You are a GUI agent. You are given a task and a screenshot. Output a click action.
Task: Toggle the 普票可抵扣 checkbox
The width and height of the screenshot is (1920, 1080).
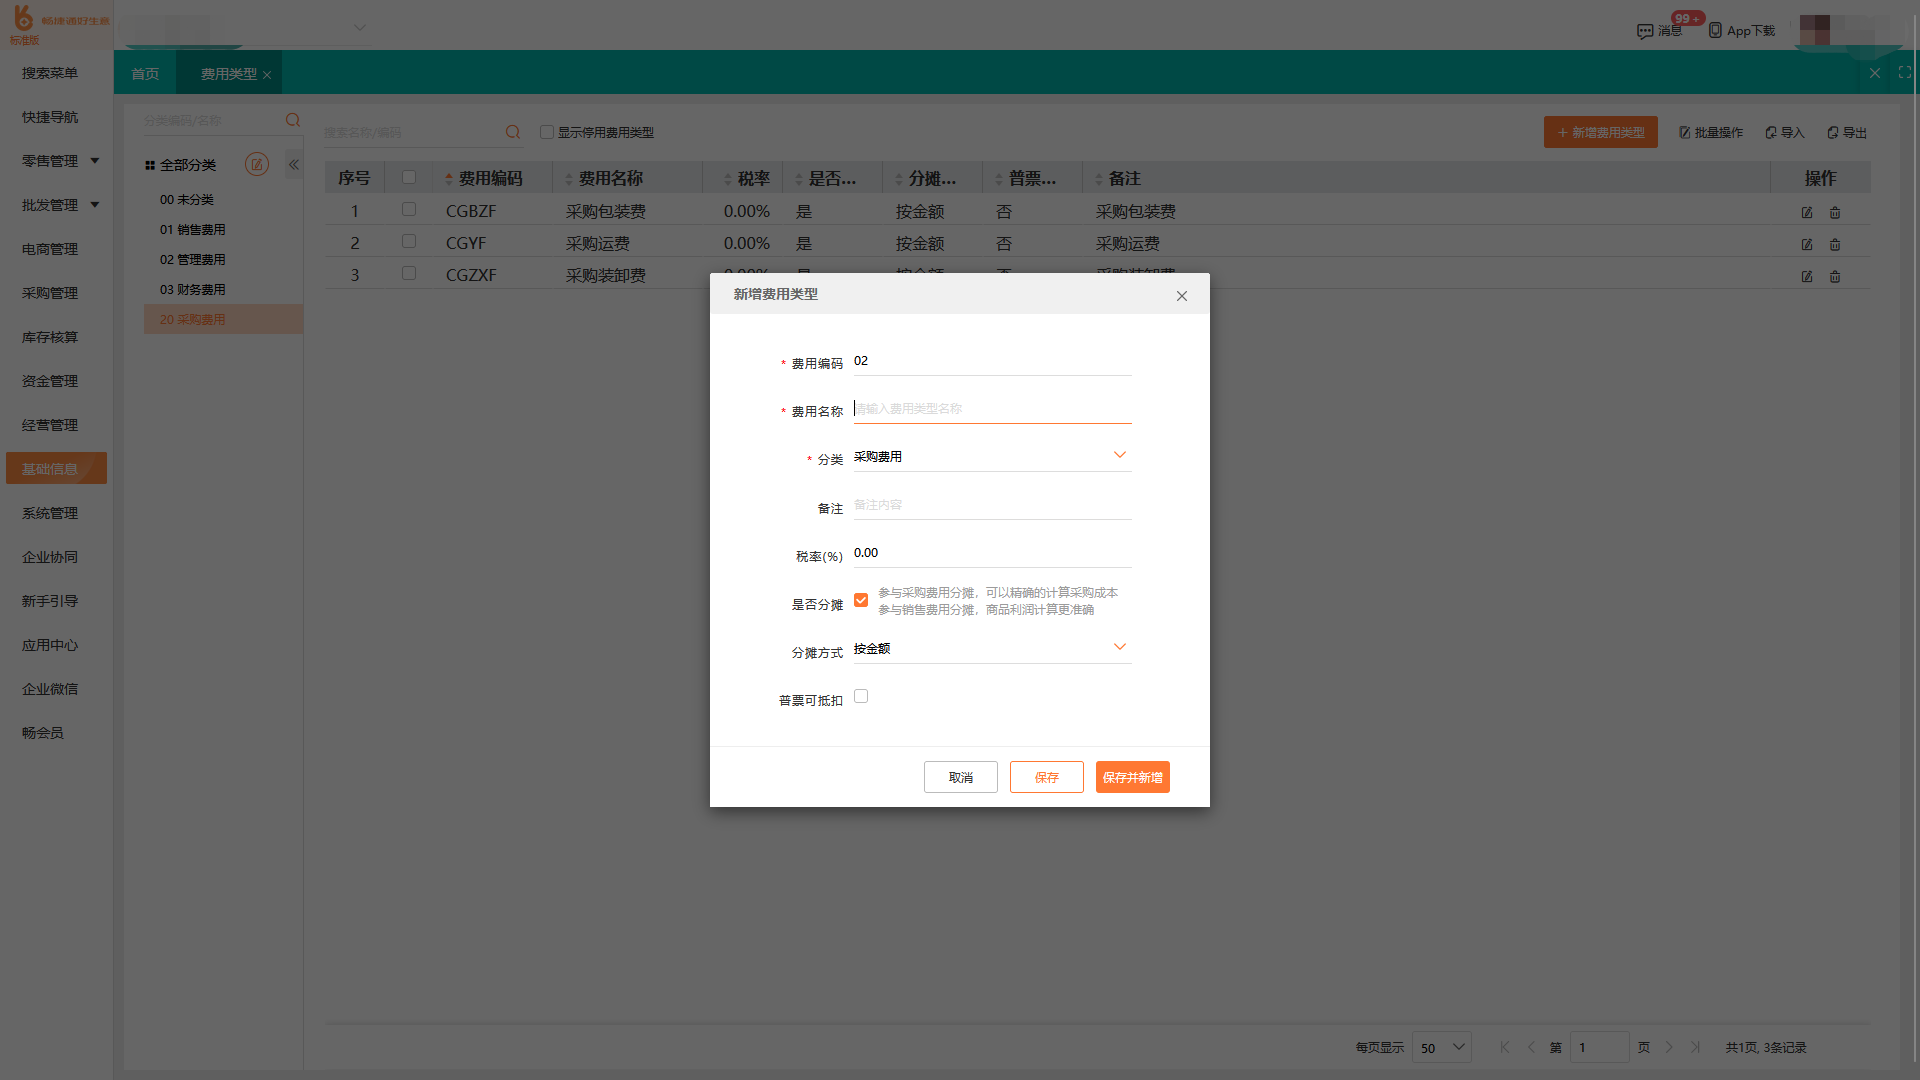point(861,695)
